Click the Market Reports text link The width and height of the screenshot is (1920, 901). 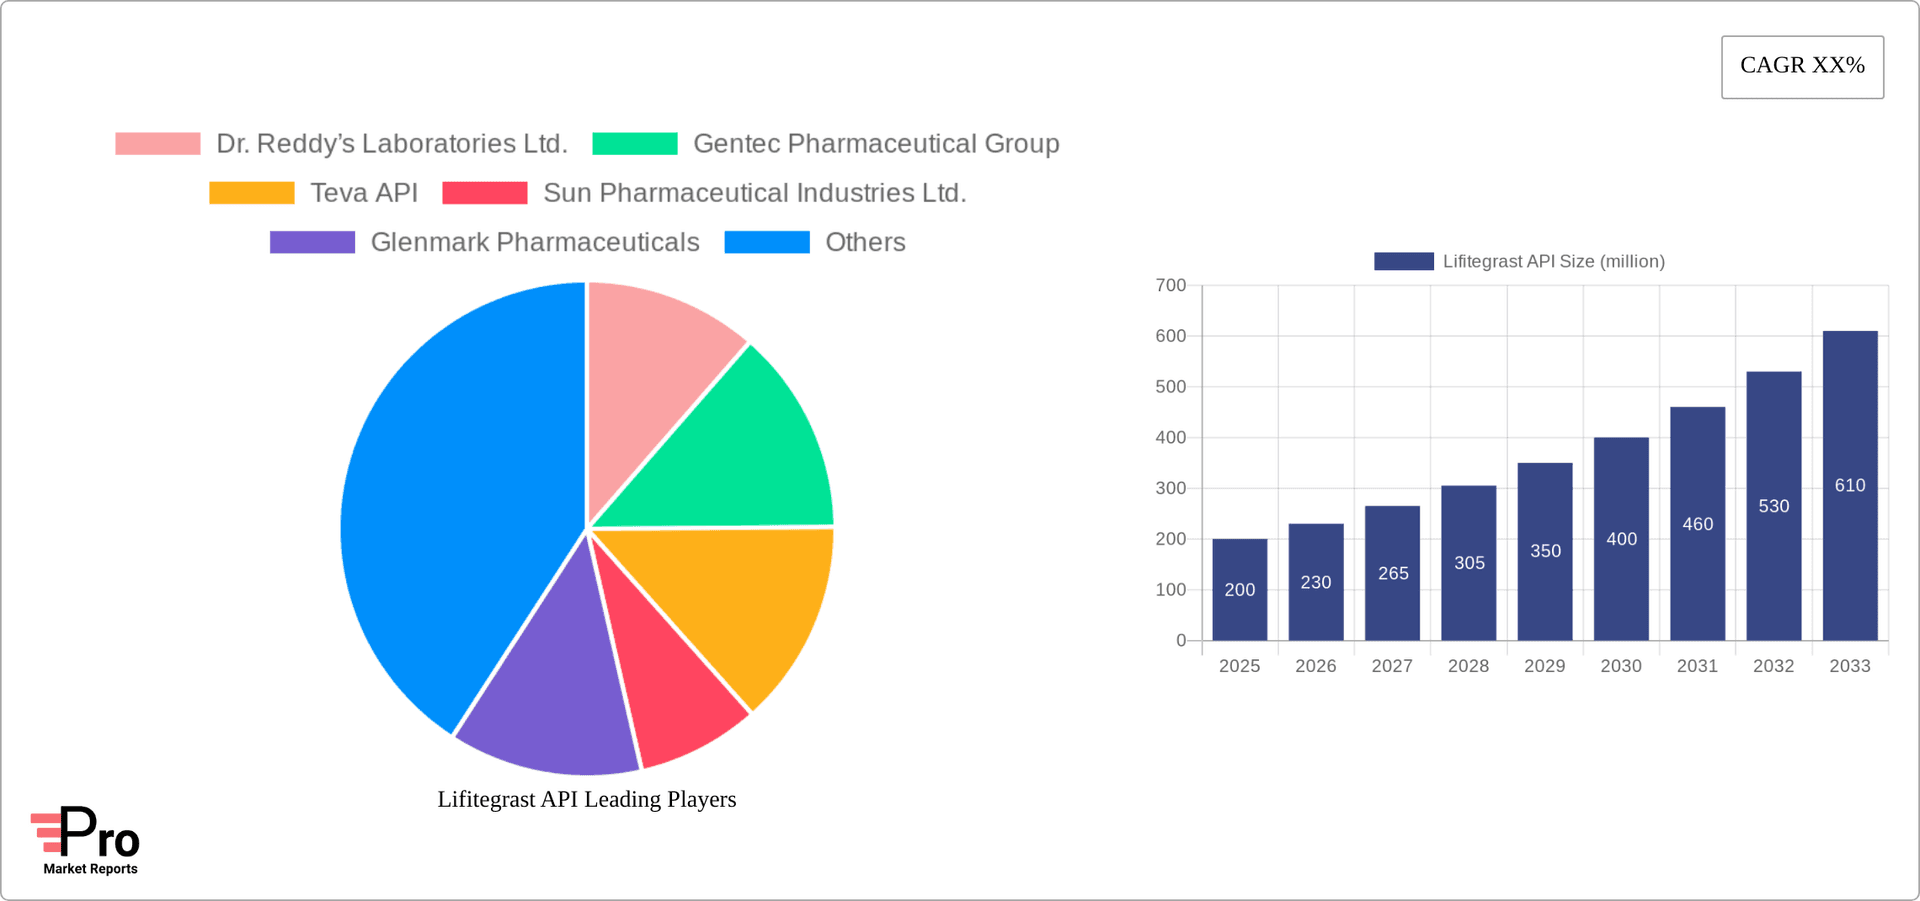tap(91, 869)
